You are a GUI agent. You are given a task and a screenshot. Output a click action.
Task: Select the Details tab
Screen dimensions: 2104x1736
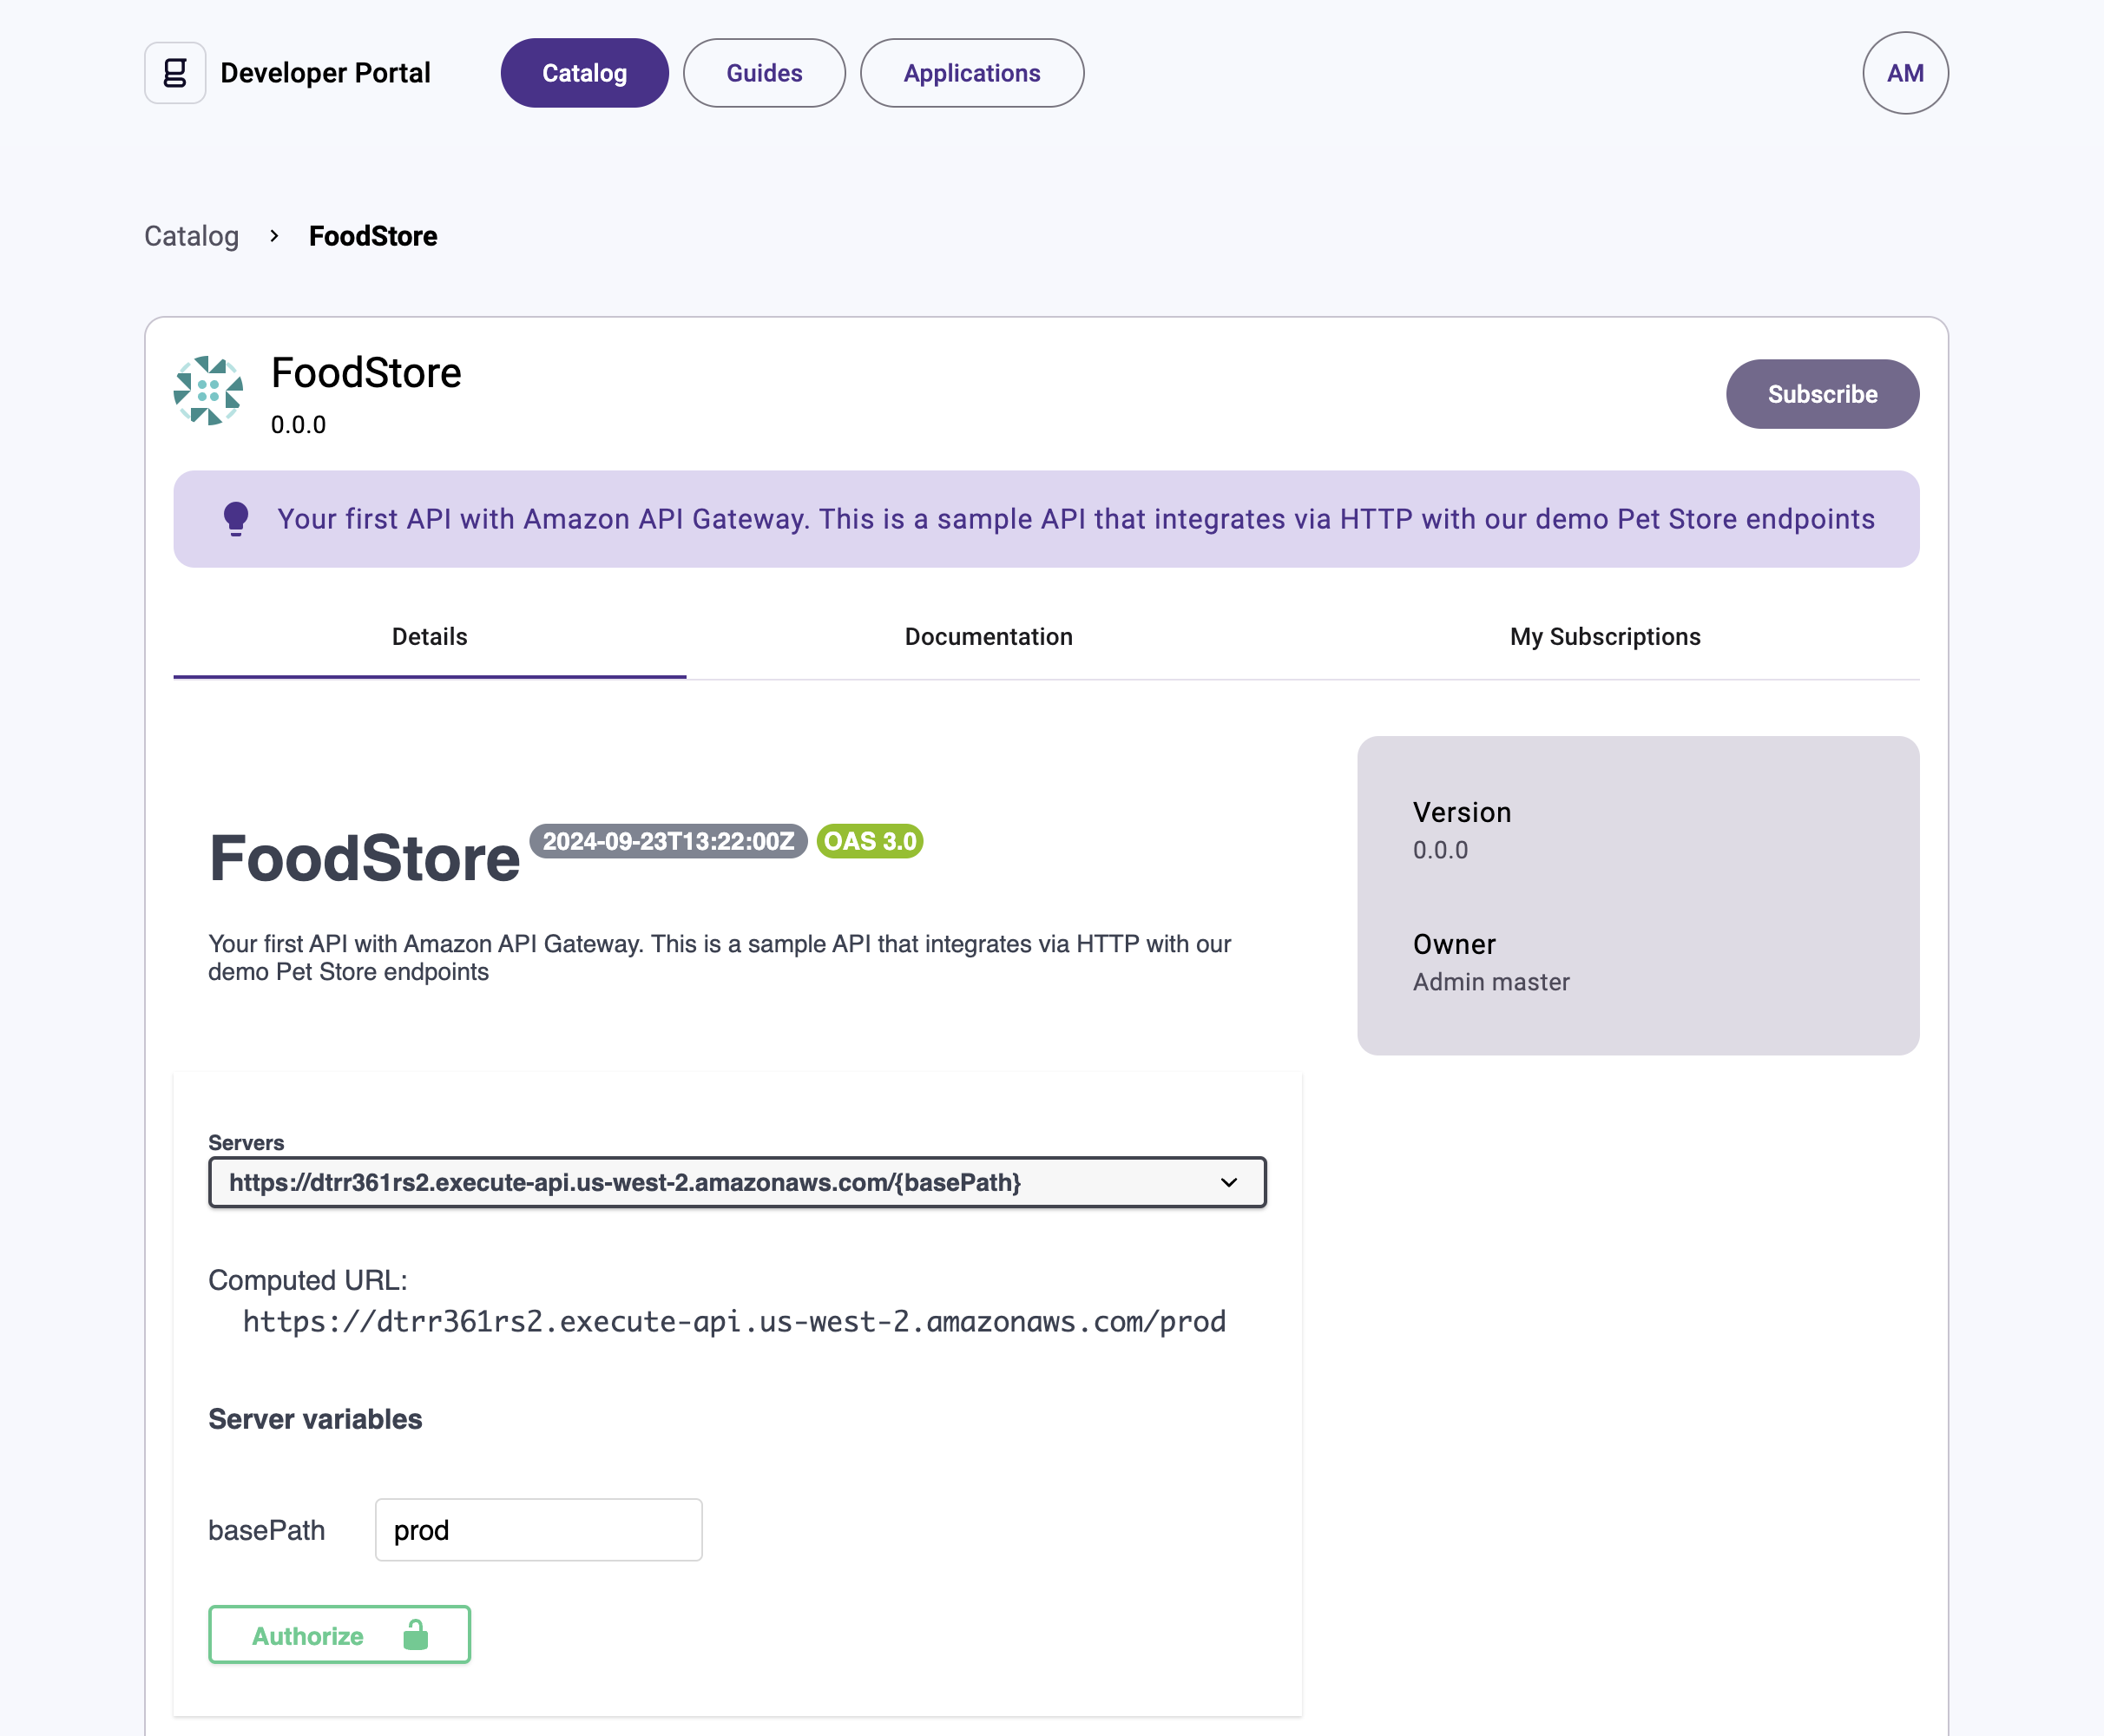[x=429, y=636]
